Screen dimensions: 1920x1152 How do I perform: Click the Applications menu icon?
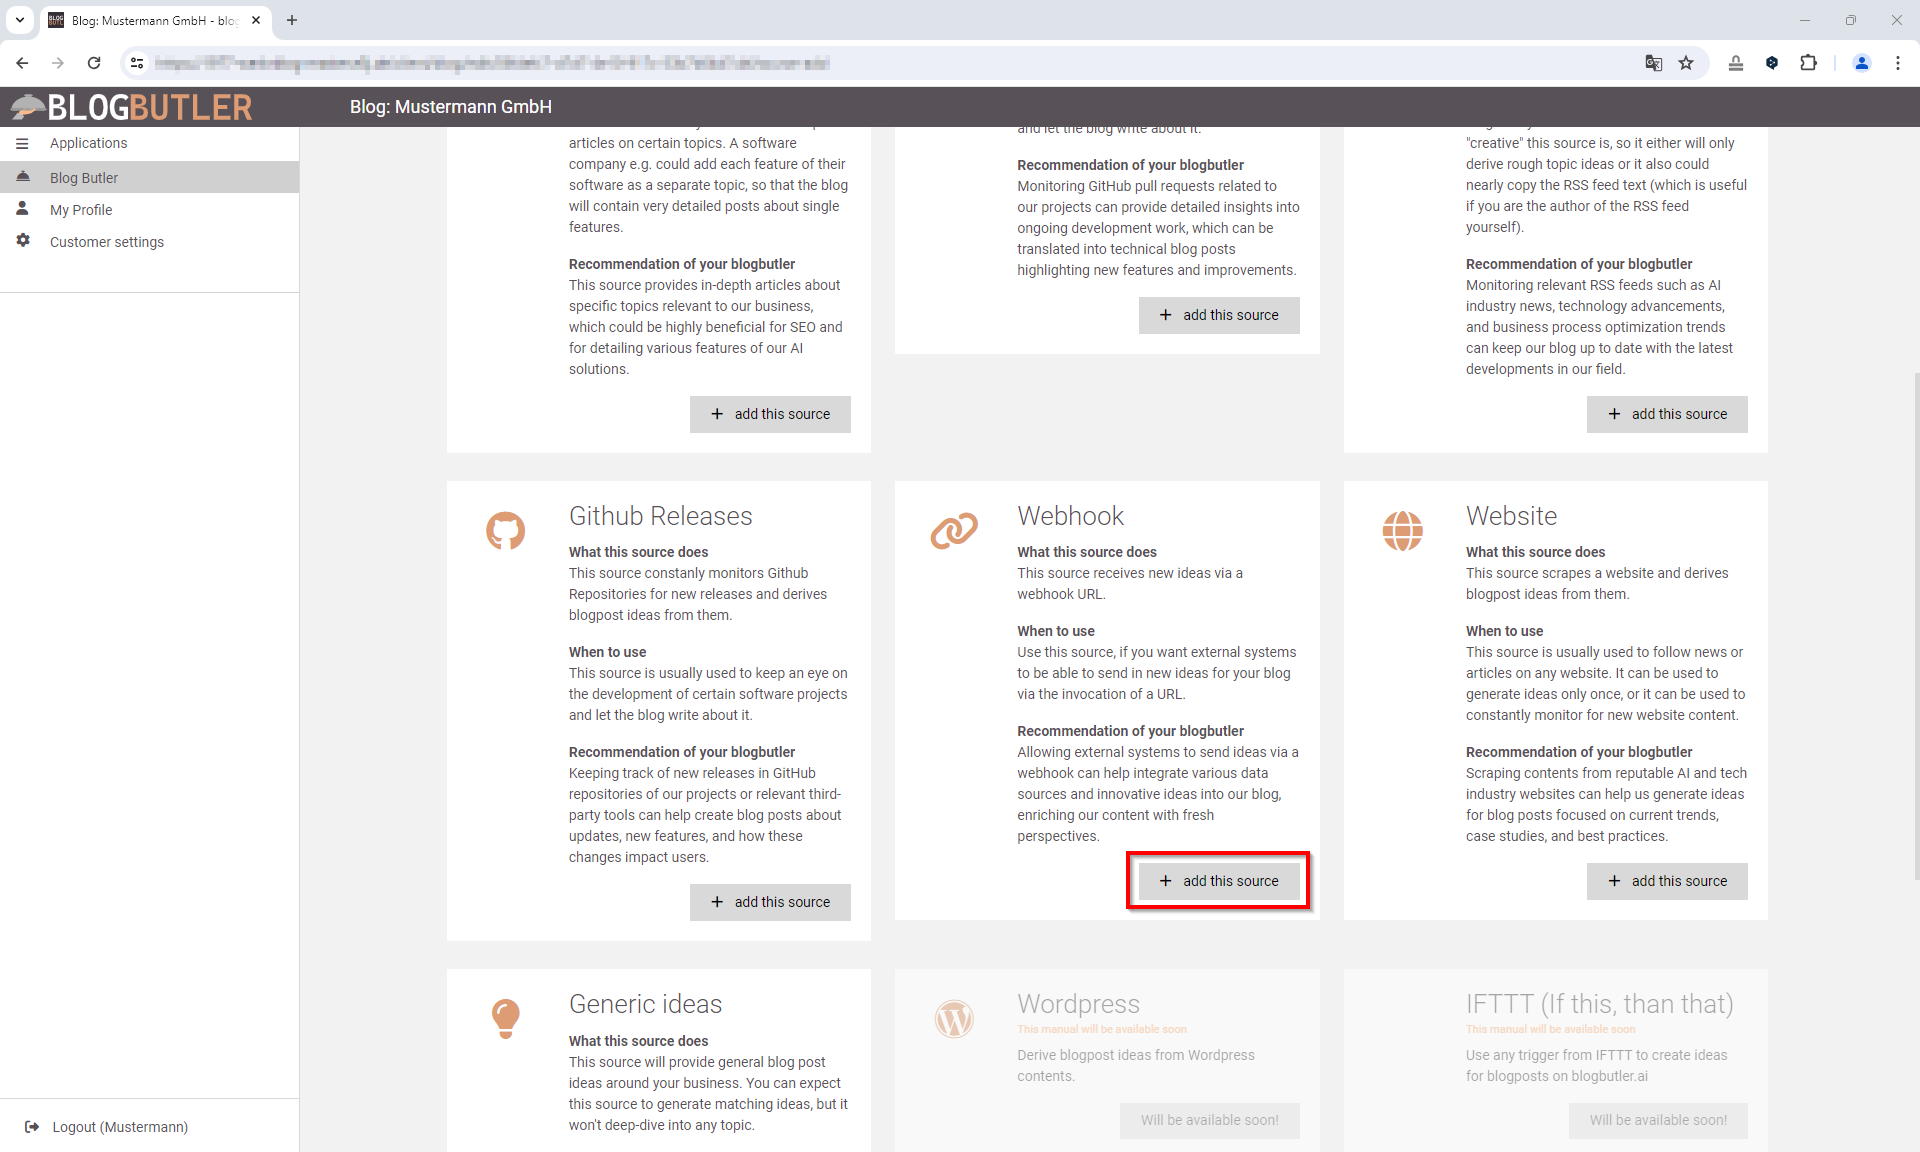(22, 141)
